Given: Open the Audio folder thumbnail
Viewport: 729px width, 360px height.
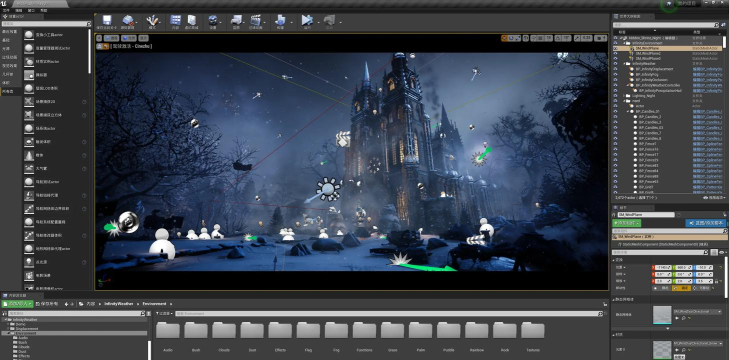Looking at the screenshot, I should pos(168,330).
